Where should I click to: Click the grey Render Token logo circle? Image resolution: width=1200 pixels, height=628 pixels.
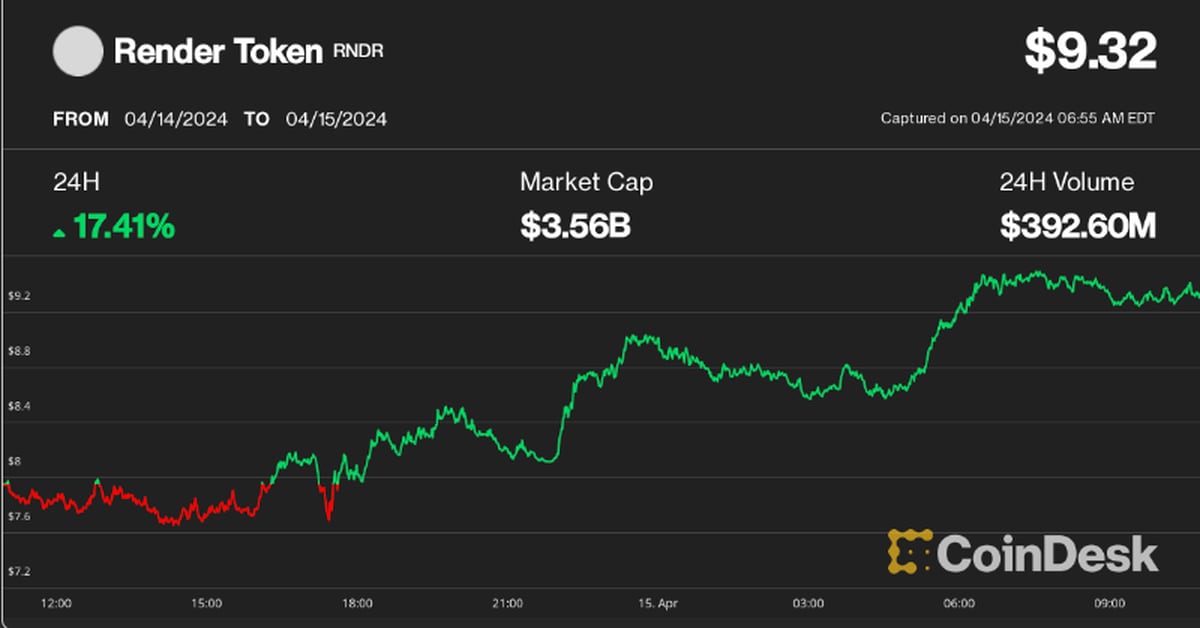click(77, 52)
